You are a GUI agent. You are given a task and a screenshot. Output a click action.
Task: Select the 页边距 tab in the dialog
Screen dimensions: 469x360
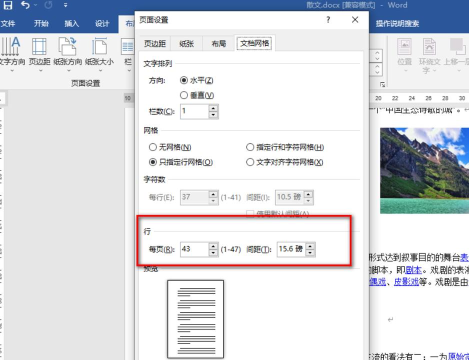click(x=155, y=43)
